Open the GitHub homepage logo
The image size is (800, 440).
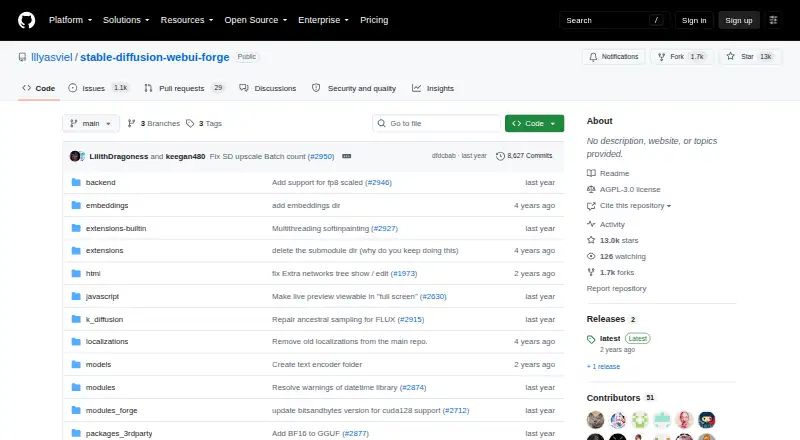click(27, 20)
